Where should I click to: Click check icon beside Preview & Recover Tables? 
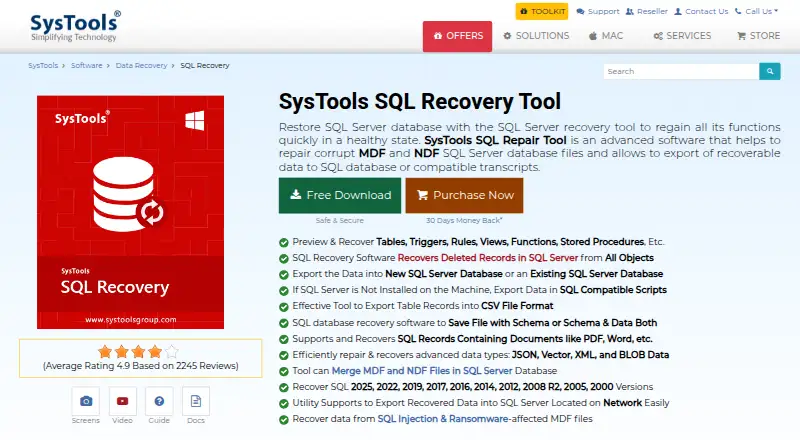tap(284, 242)
